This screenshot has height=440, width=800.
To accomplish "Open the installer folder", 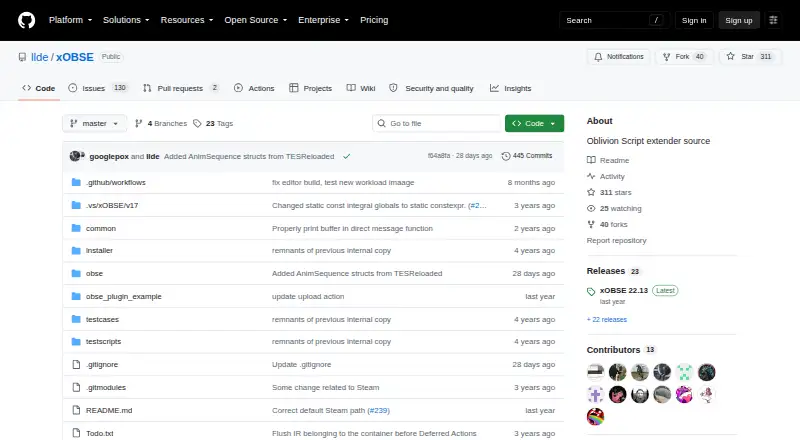I will click(x=99, y=250).
